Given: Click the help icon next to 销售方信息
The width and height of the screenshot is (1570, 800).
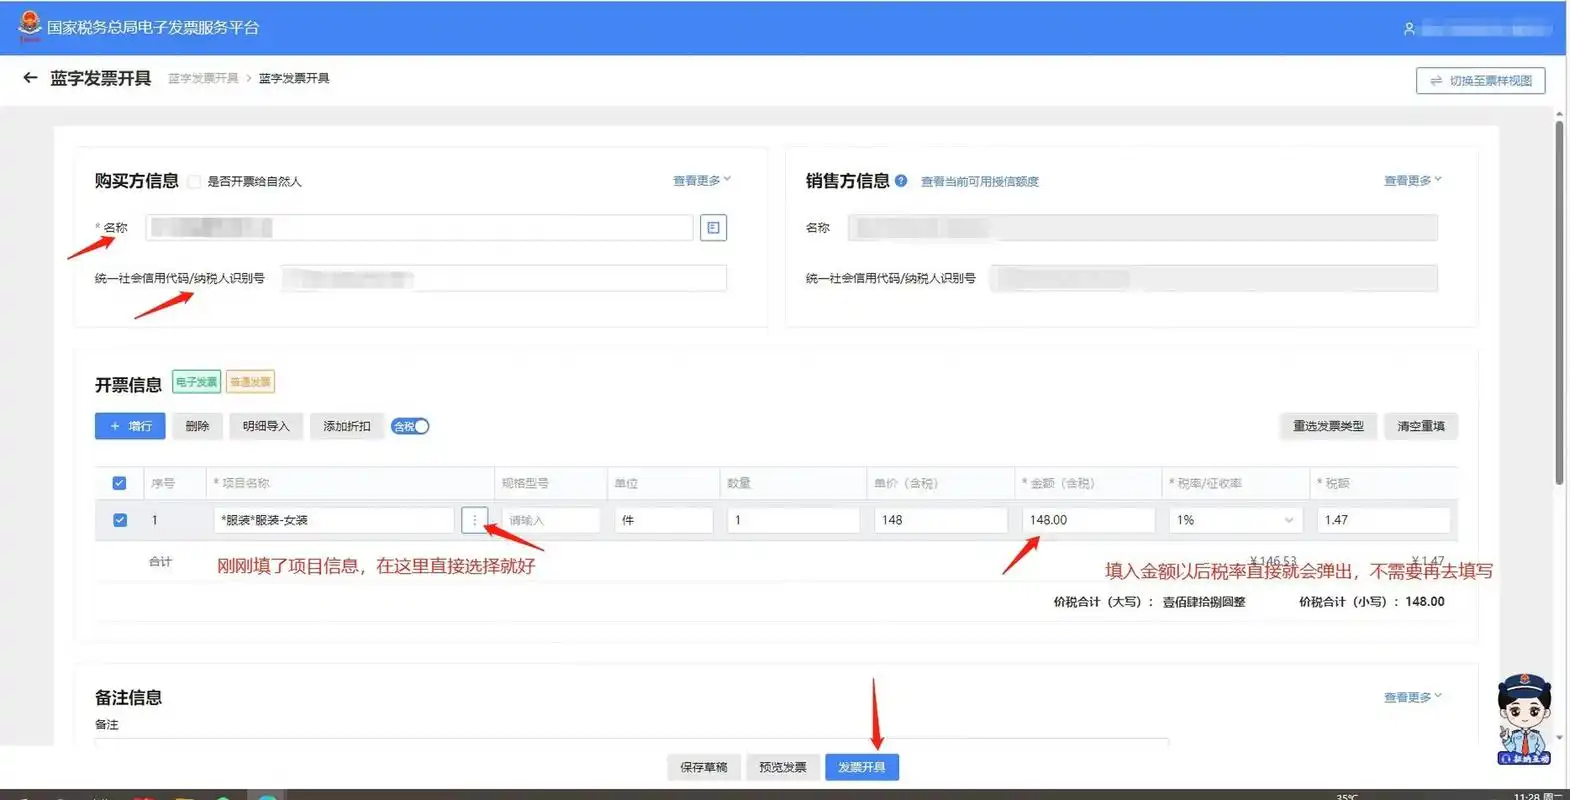Looking at the screenshot, I should click(x=901, y=181).
